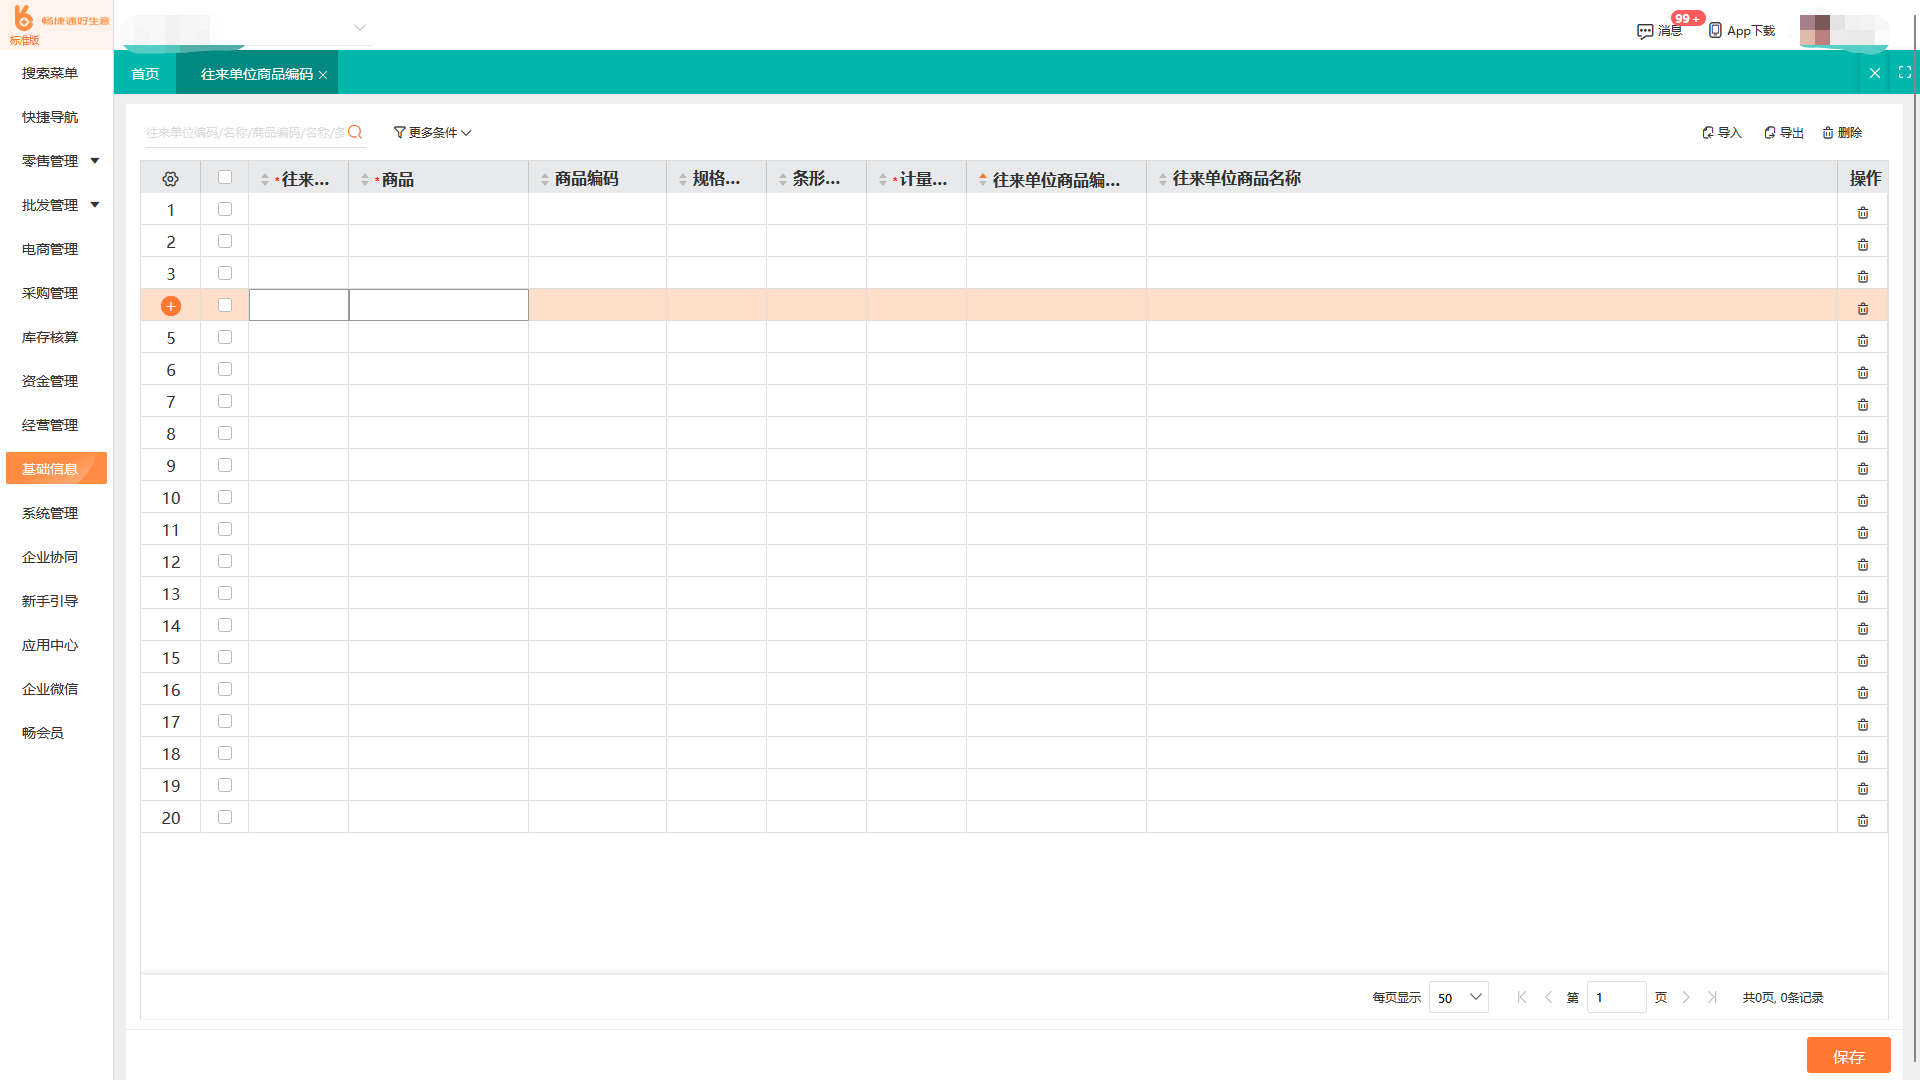Click the add row plus icon
Screen dimensions: 1920x1080
(x=170, y=306)
